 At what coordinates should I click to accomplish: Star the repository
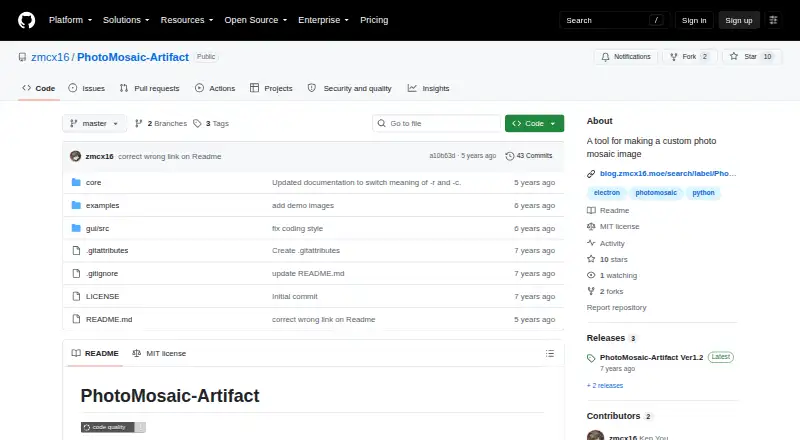click(751, 57)
